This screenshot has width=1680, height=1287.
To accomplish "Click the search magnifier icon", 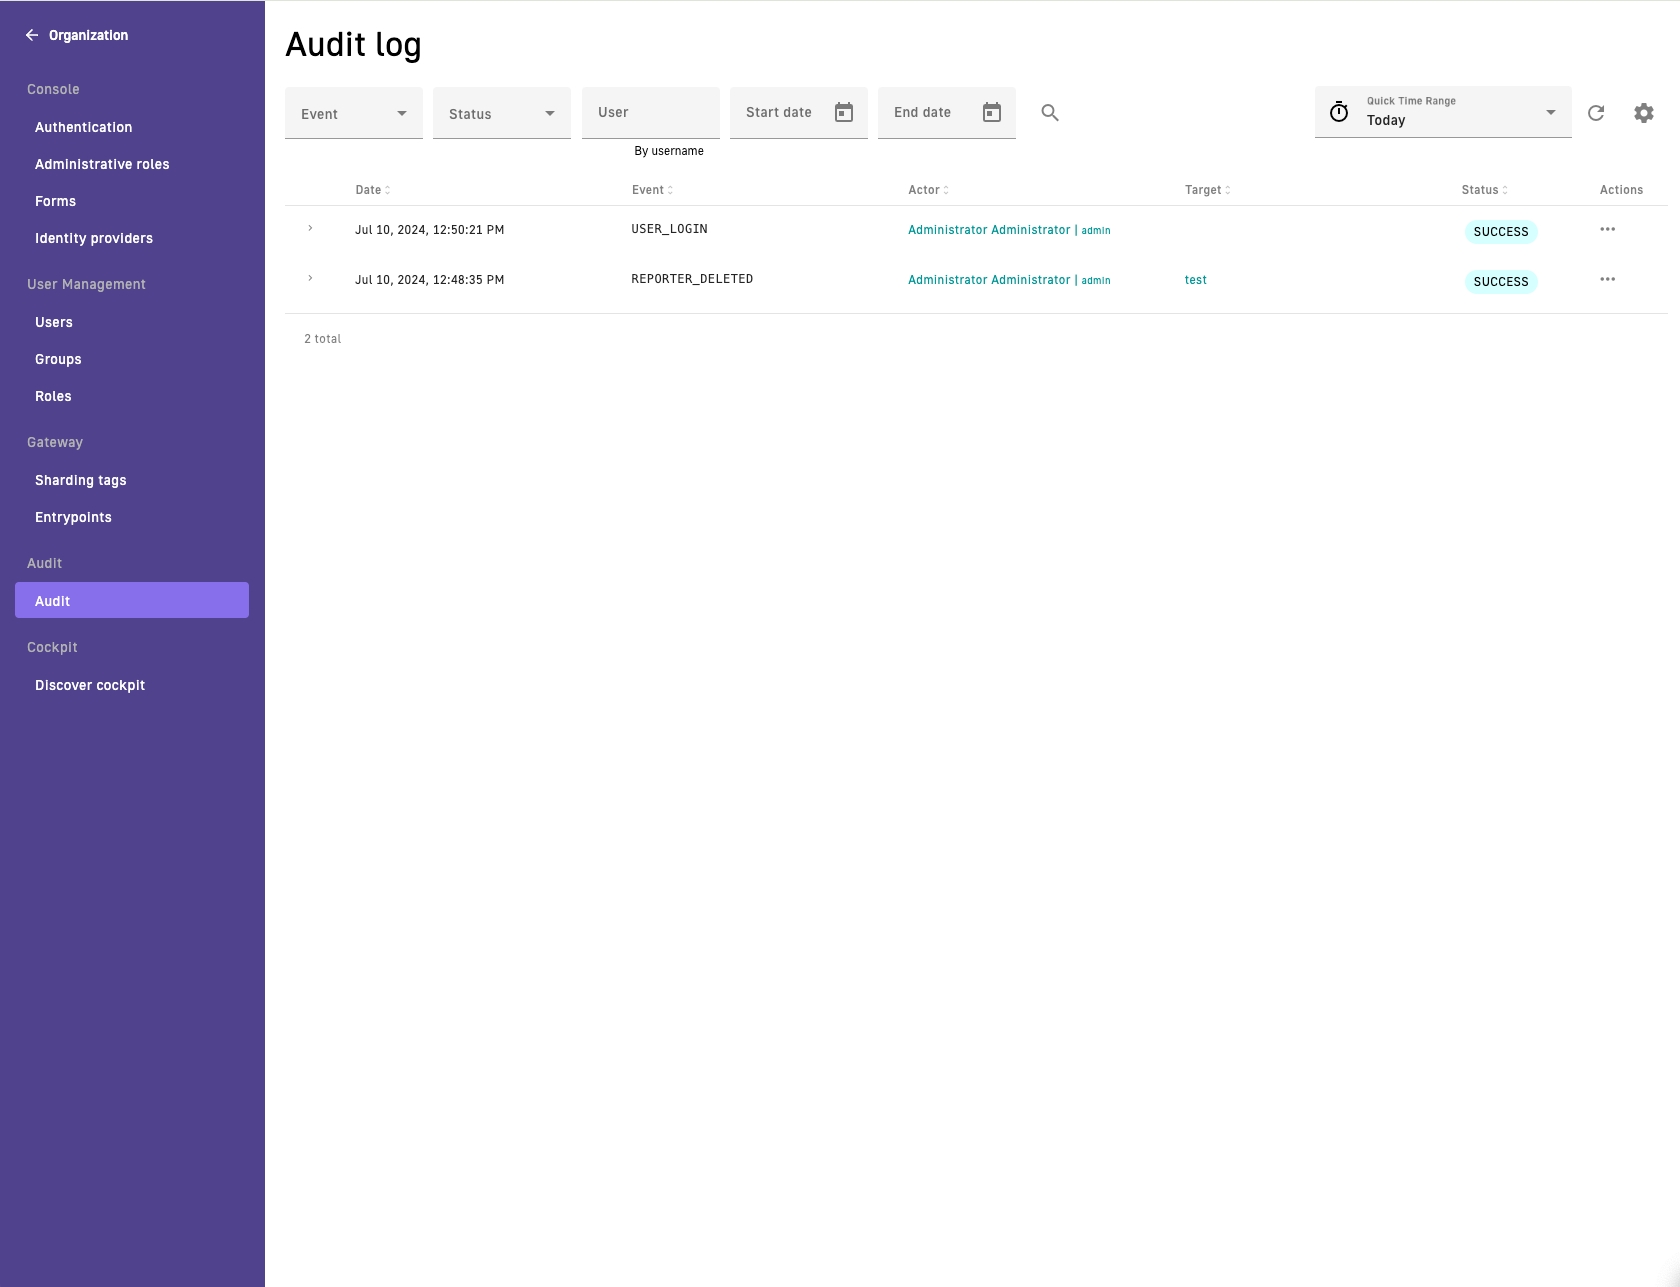I will click(x=1049, y=113).
